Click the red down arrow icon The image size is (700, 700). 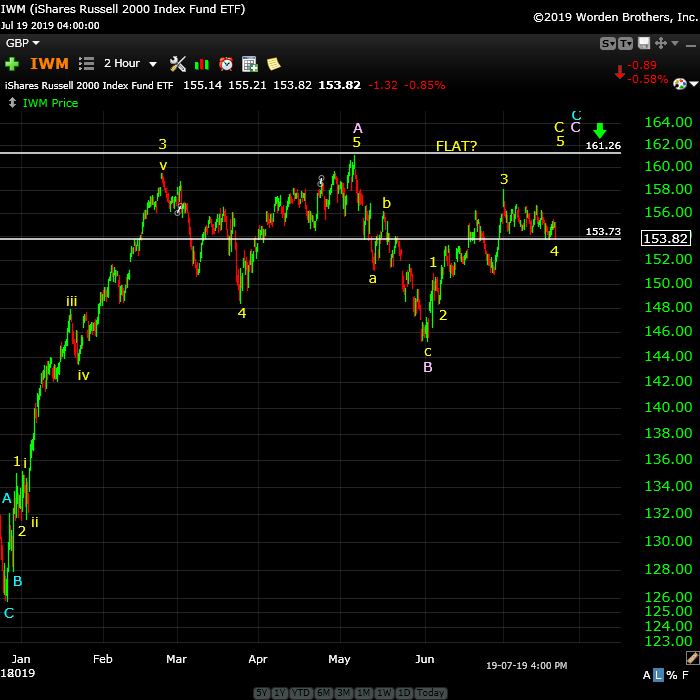pyautogui.click(x=620, y=72)
